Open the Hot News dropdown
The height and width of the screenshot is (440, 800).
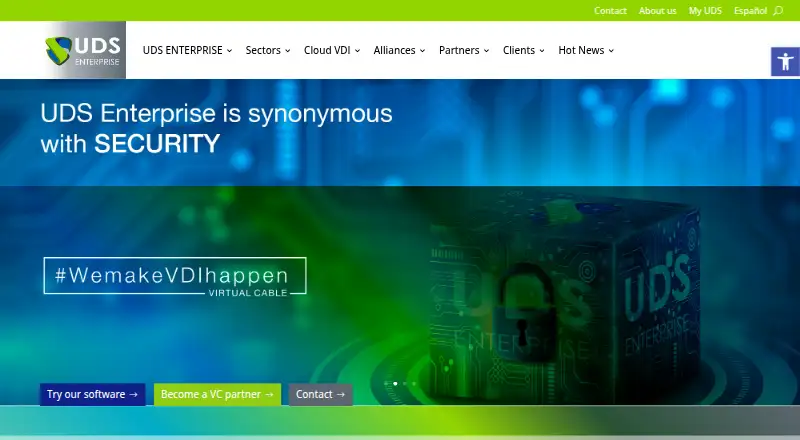pyautogui.click(x=586, y=50)
